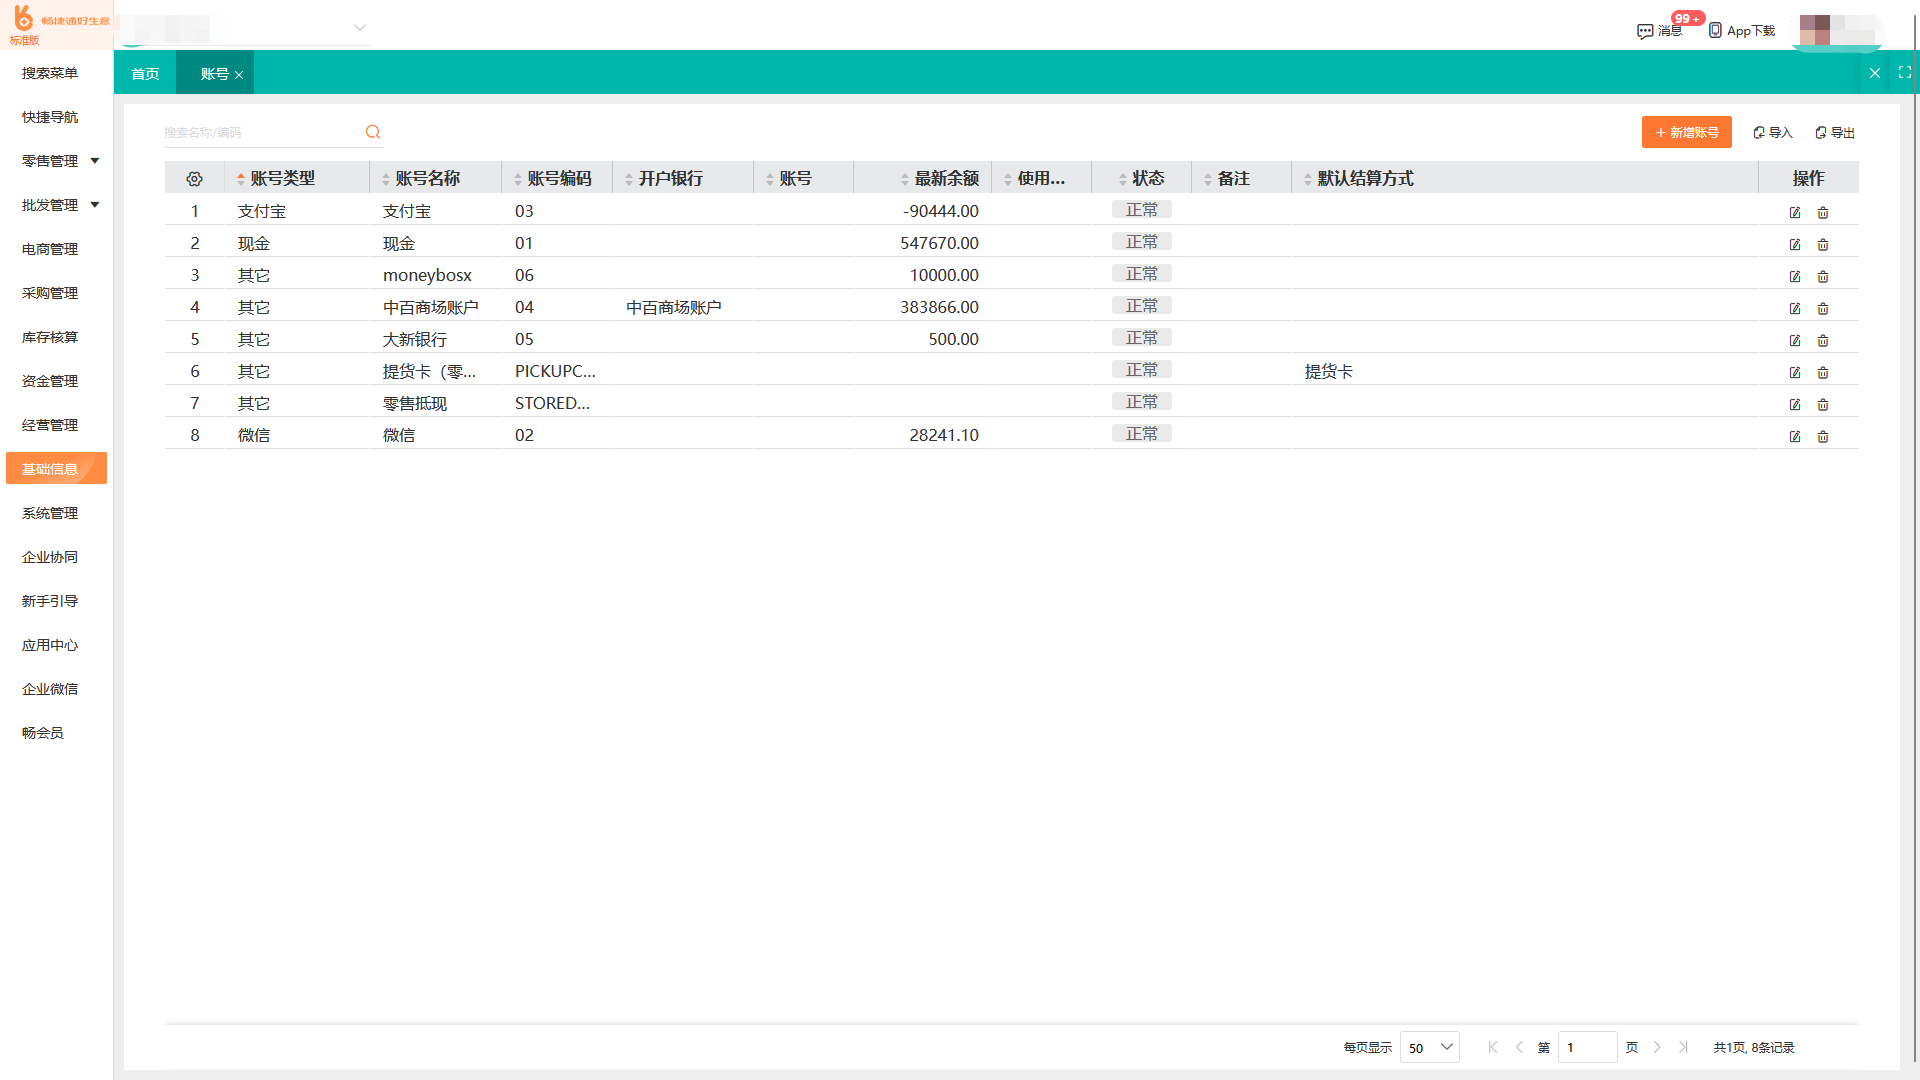
Task: Enter text in search 搜索名/编码 field
Action: click(x=258, y=131)
